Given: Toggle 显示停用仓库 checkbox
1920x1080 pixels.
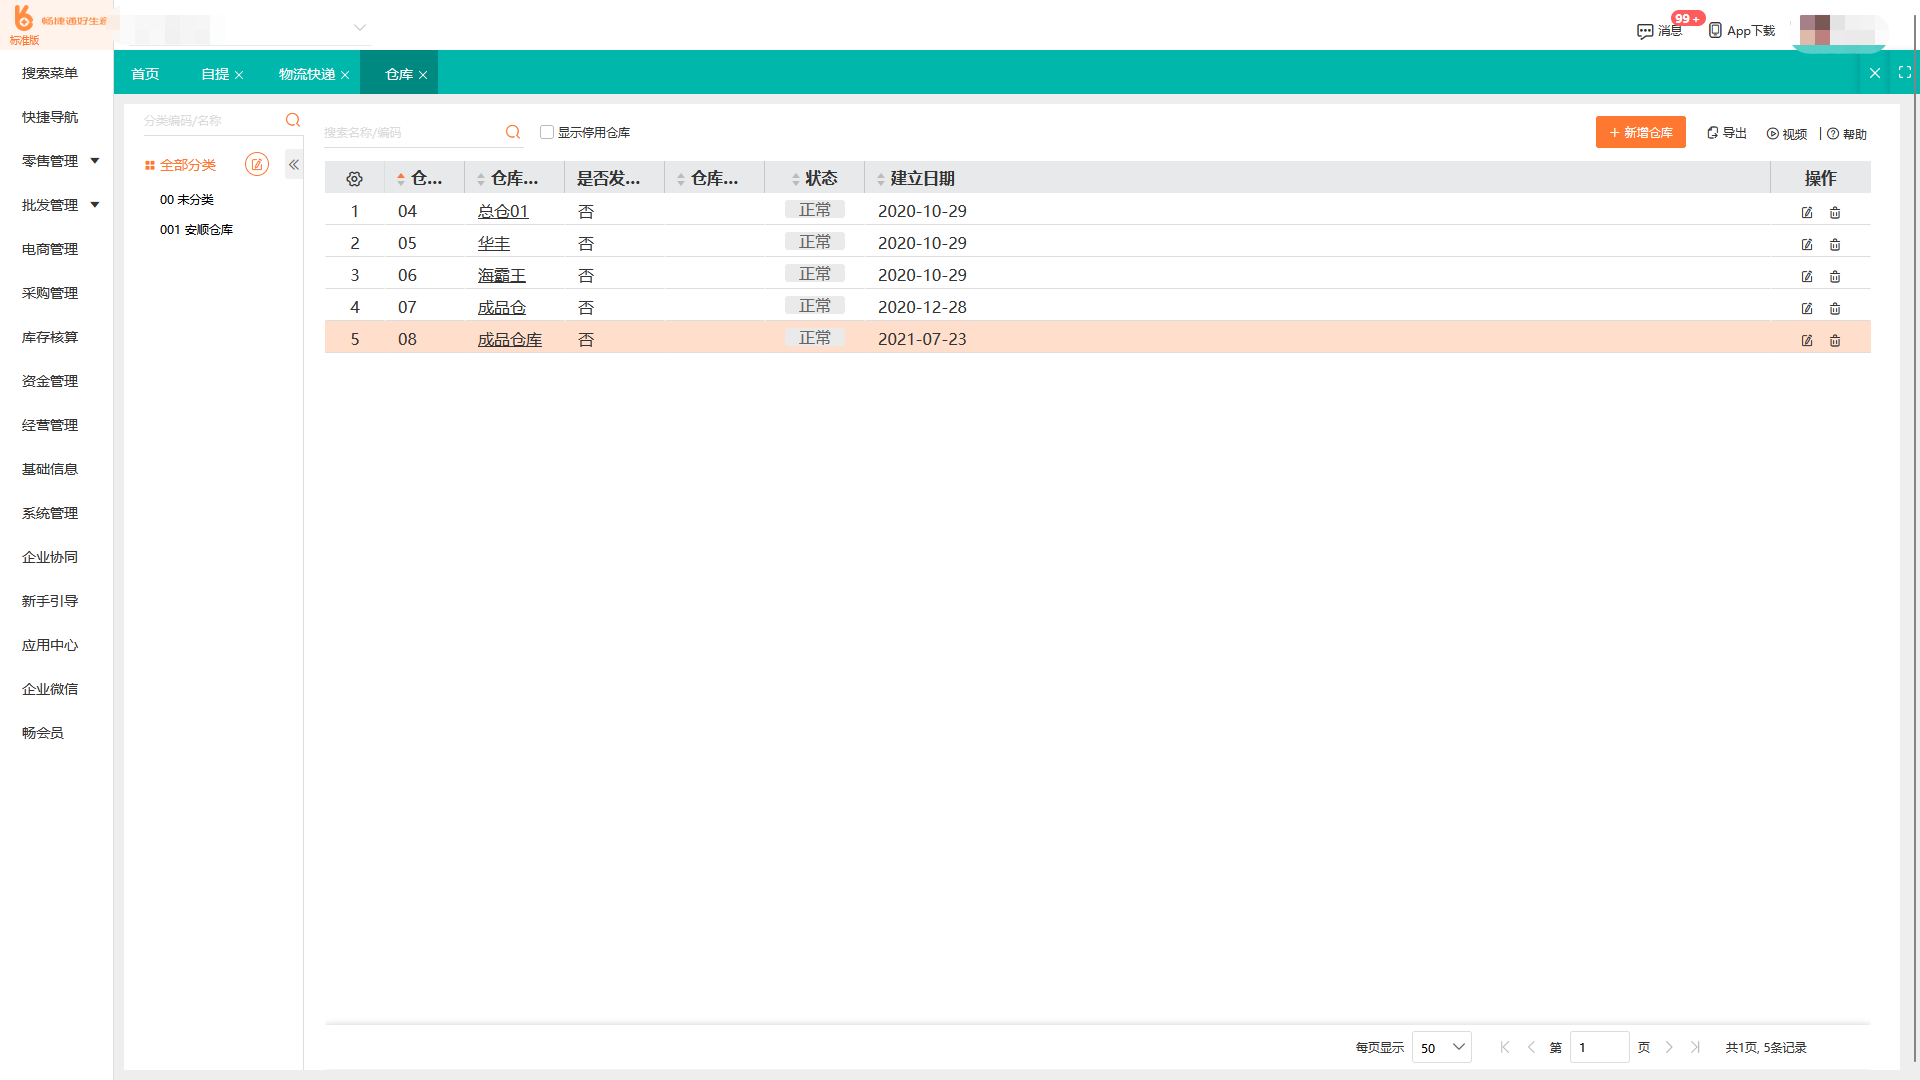Looking at the screenshot, I should tap(546, 132).
